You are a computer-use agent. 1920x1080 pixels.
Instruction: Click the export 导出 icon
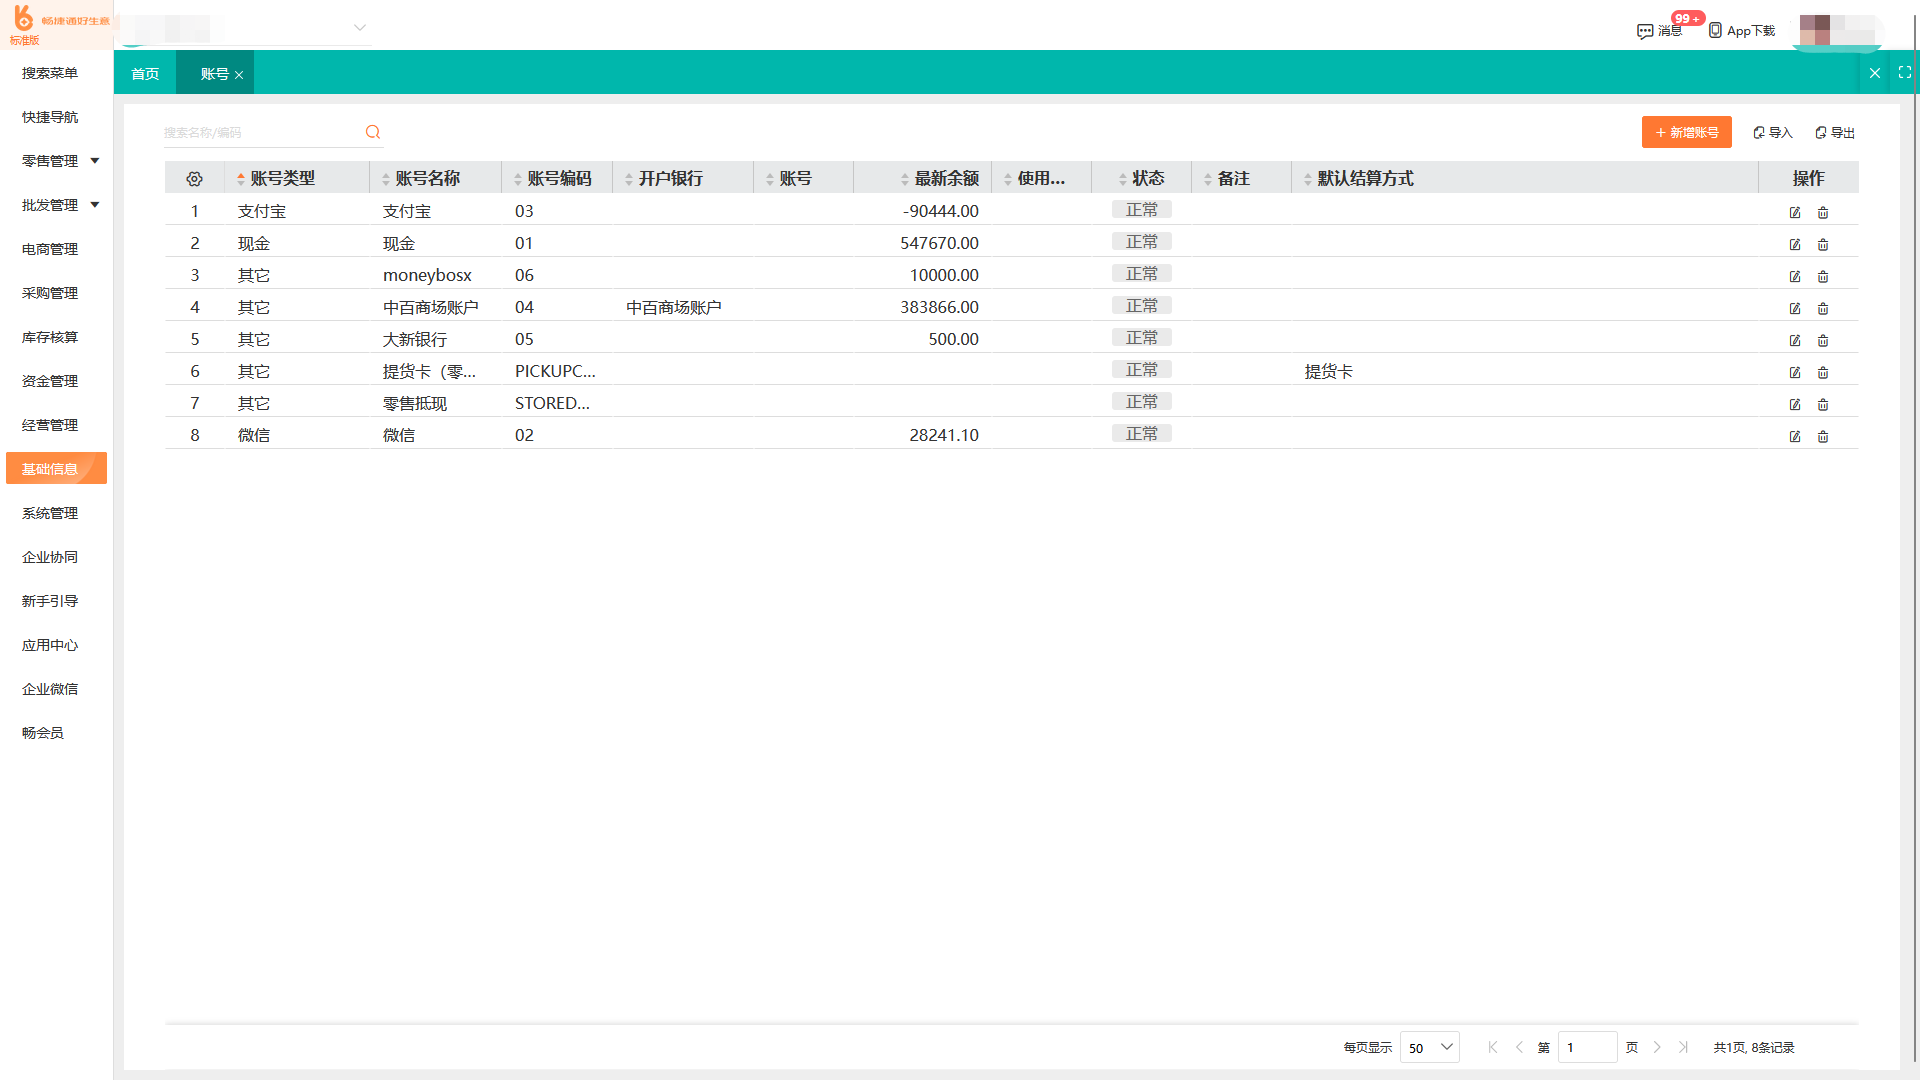click(1834, 132)
